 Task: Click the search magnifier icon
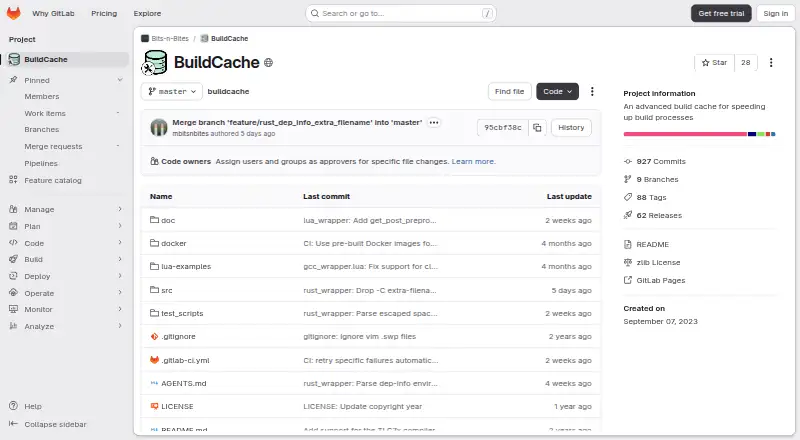315,13
